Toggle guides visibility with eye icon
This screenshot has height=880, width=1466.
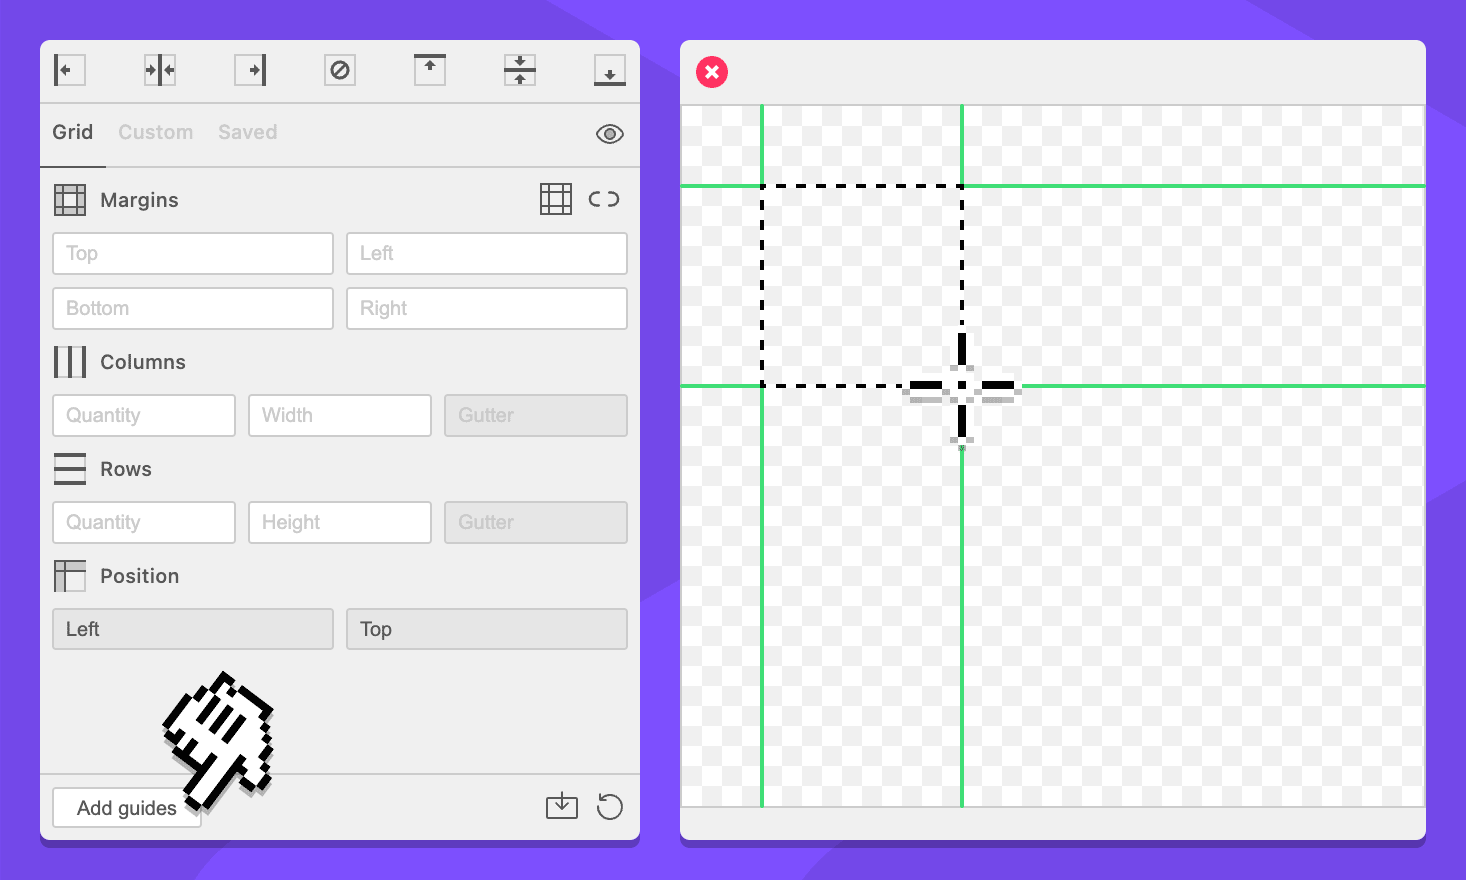[609, 134]
